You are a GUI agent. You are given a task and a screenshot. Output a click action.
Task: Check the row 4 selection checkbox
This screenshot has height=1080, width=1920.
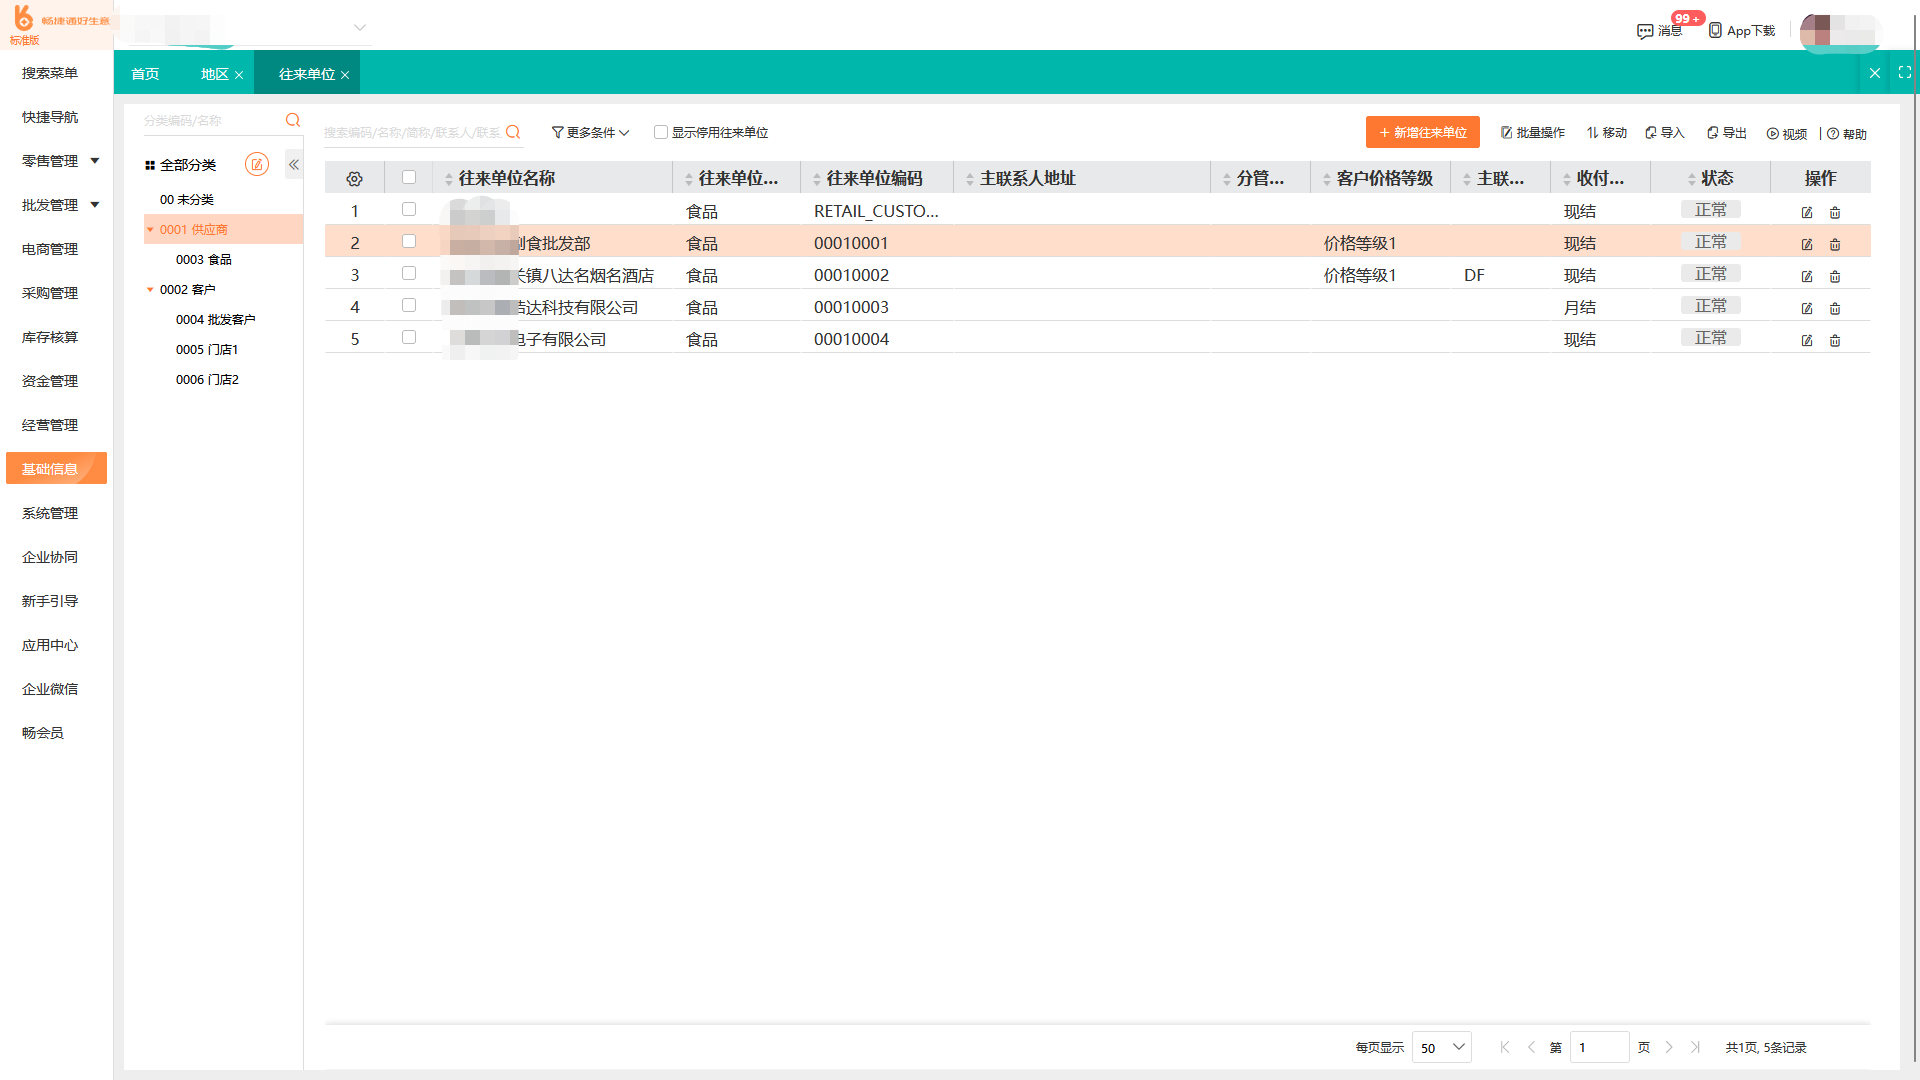coord(409,306)
